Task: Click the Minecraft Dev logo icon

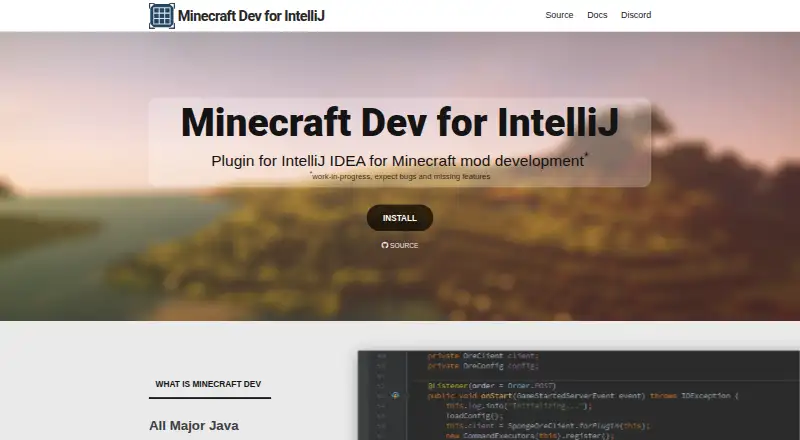Action: click(162, 16)
